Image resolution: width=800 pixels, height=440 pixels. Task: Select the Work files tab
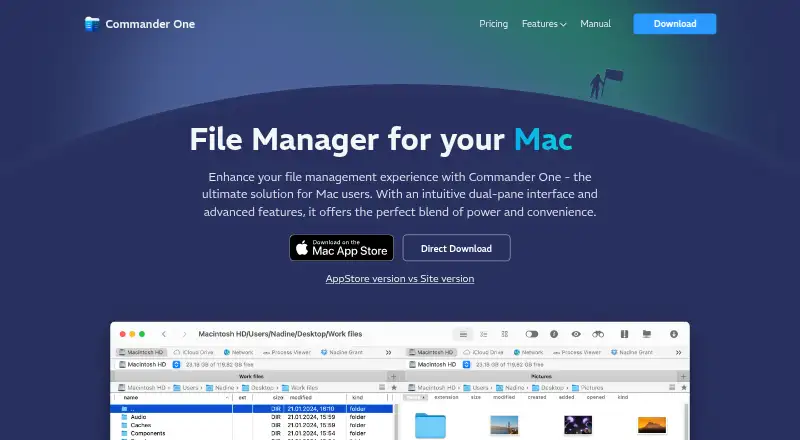pos(251,376)
